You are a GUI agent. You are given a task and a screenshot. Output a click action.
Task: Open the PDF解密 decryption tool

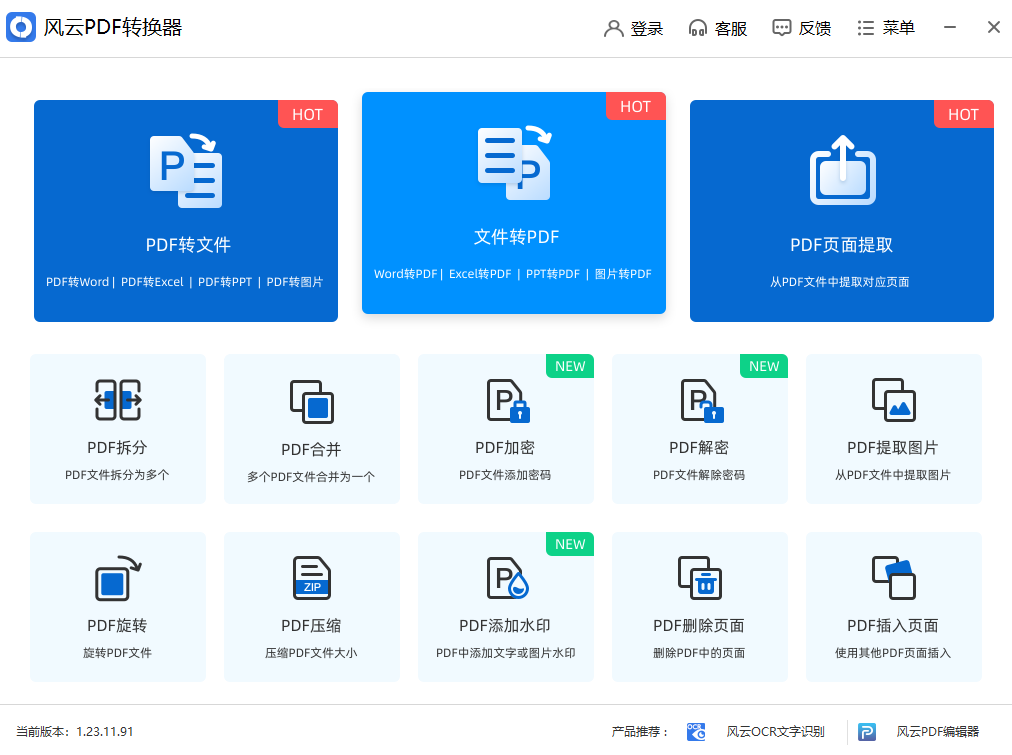pyautogui.click(x=699, y=428)
